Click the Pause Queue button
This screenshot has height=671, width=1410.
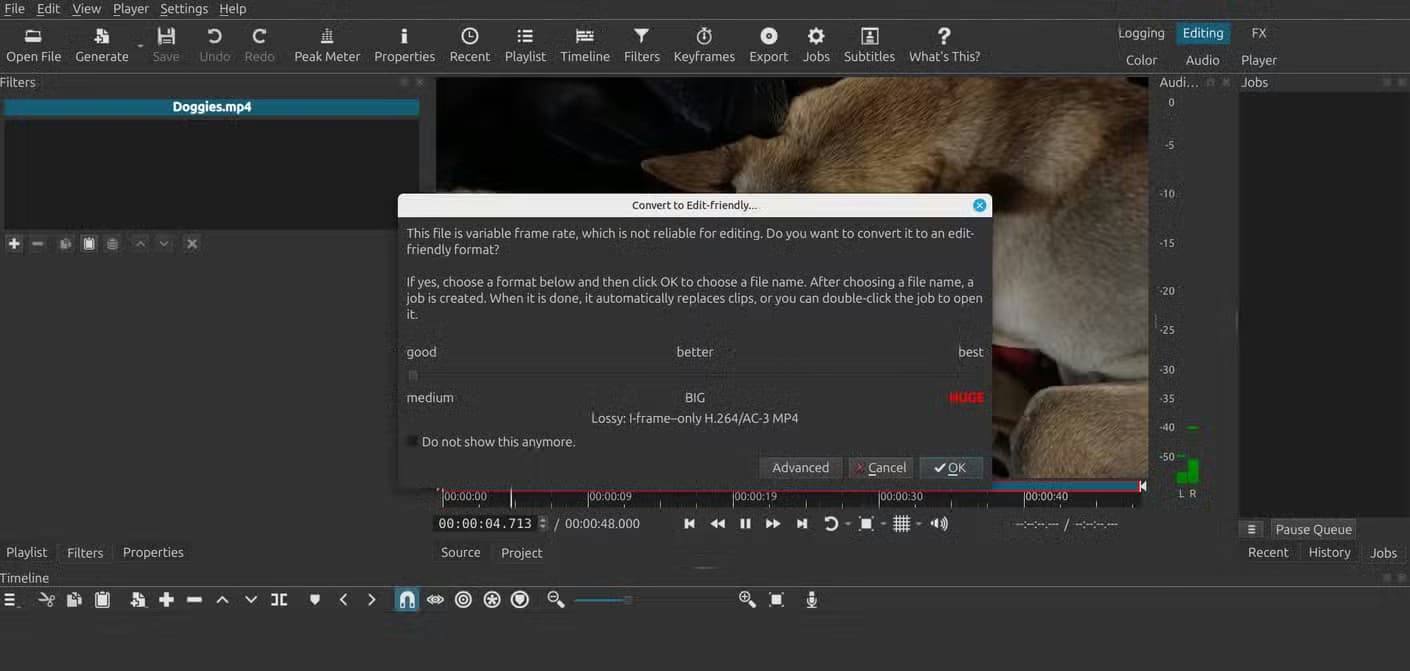click(x=1313, y=529)
